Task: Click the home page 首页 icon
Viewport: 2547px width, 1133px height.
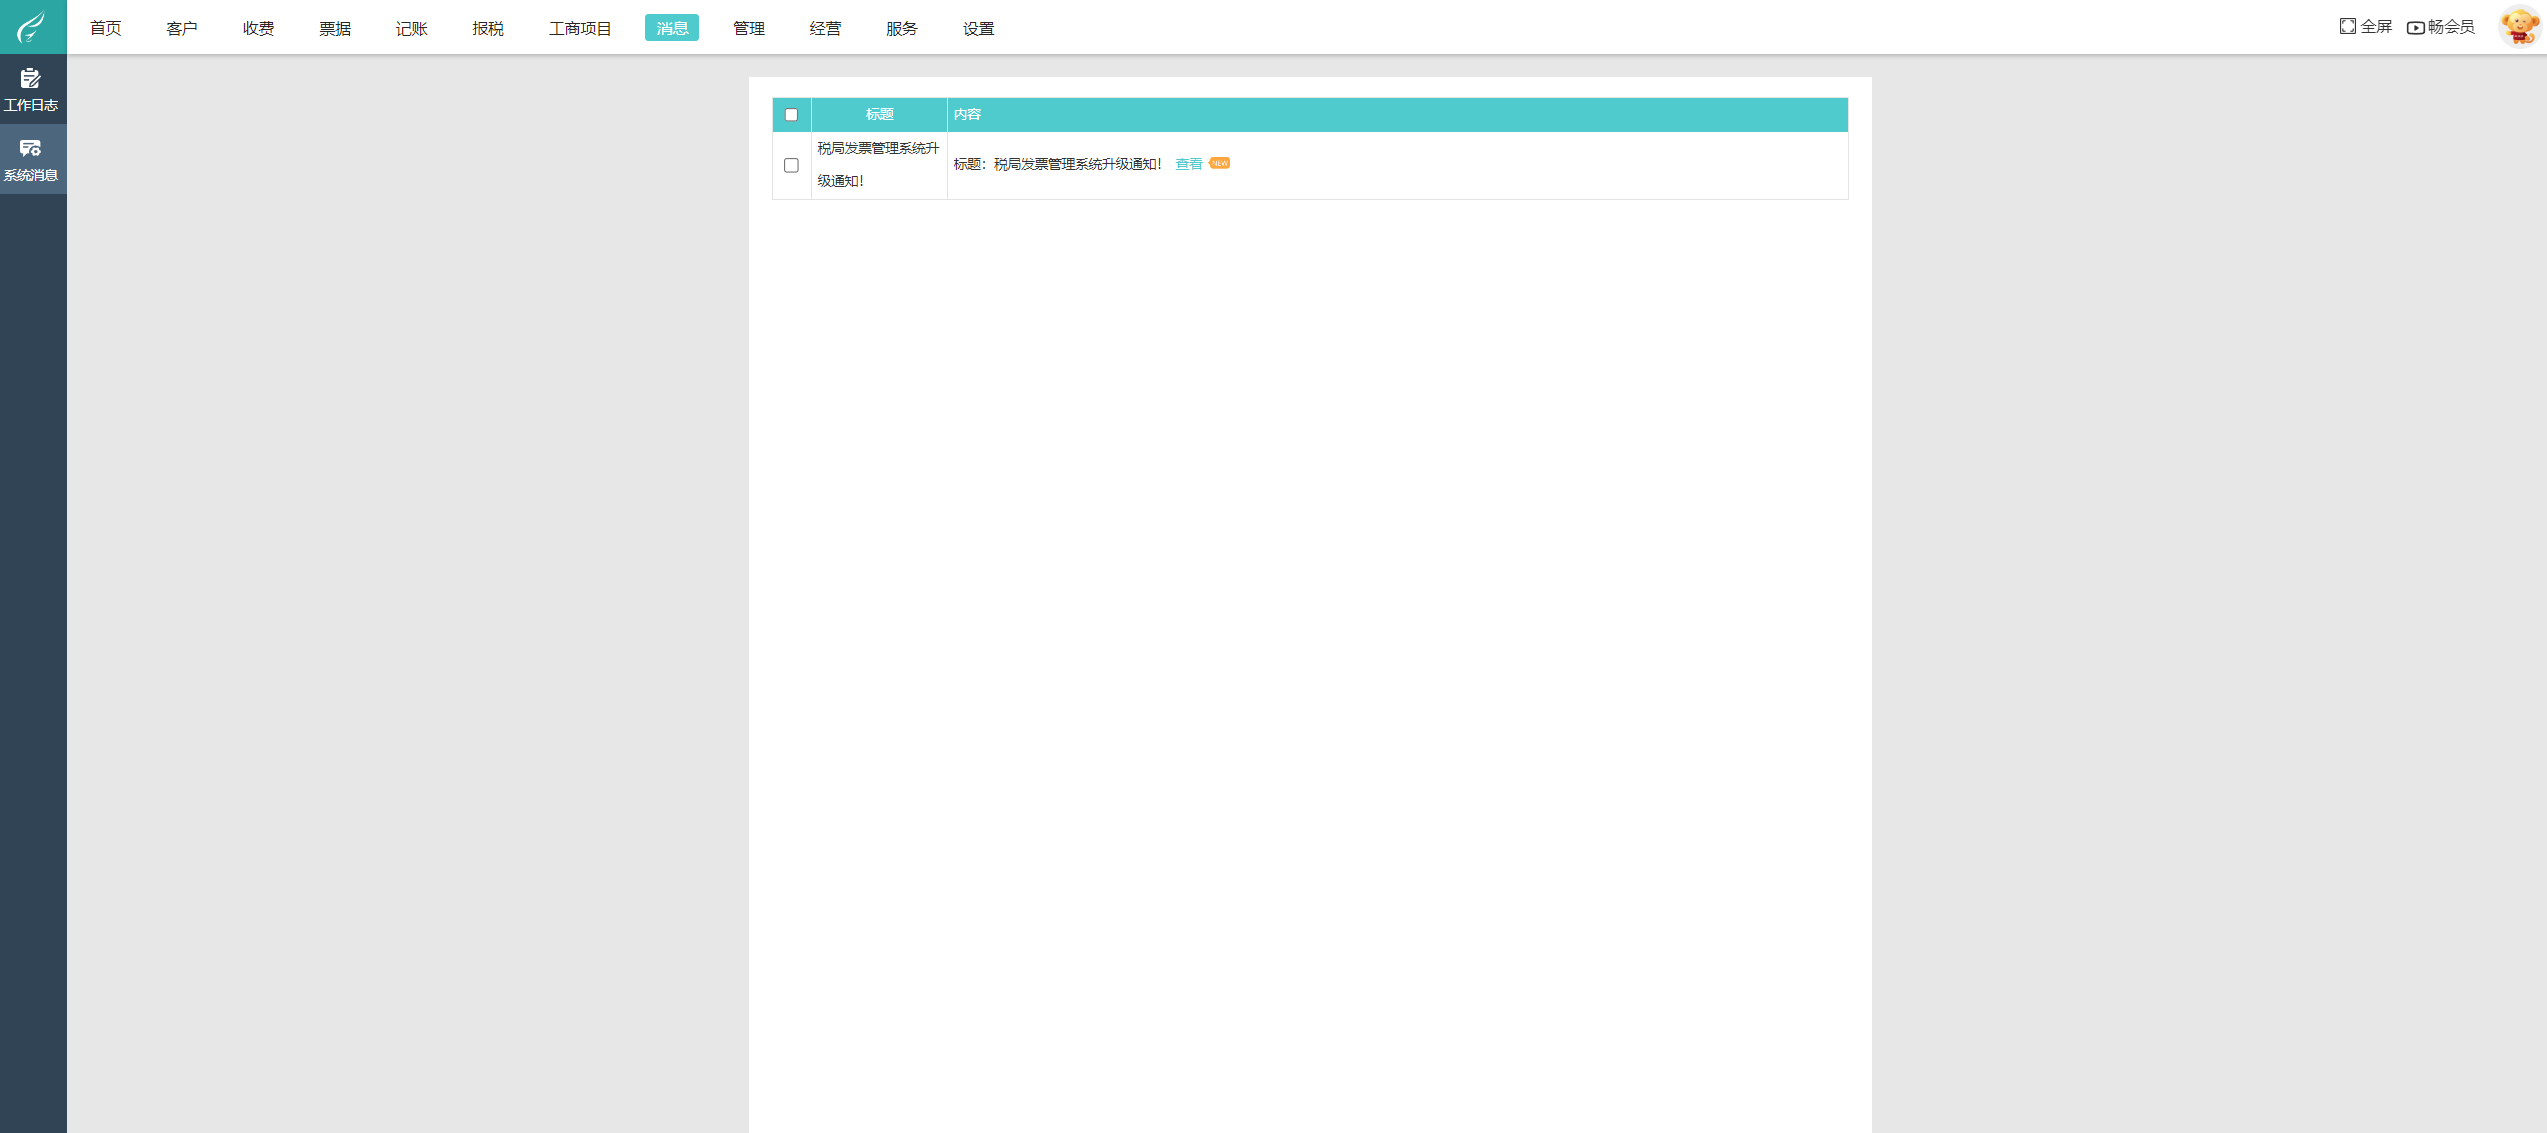Action: (106, 28)
